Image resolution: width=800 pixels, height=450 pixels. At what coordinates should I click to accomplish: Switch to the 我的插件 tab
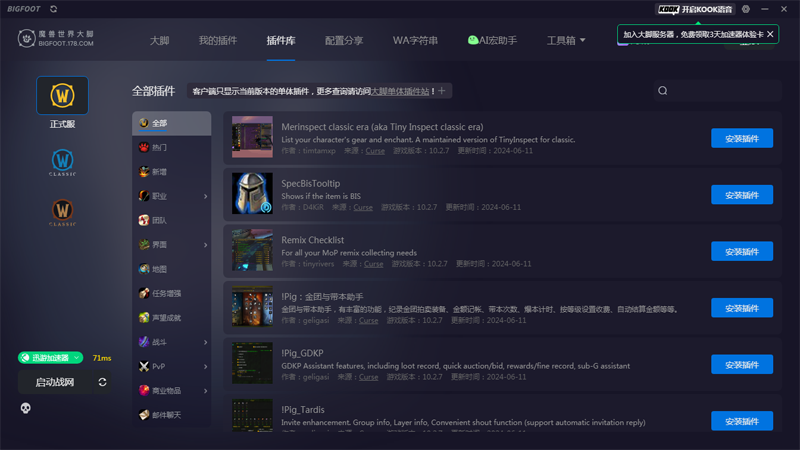pyautogui.click(x=217, y=41)
